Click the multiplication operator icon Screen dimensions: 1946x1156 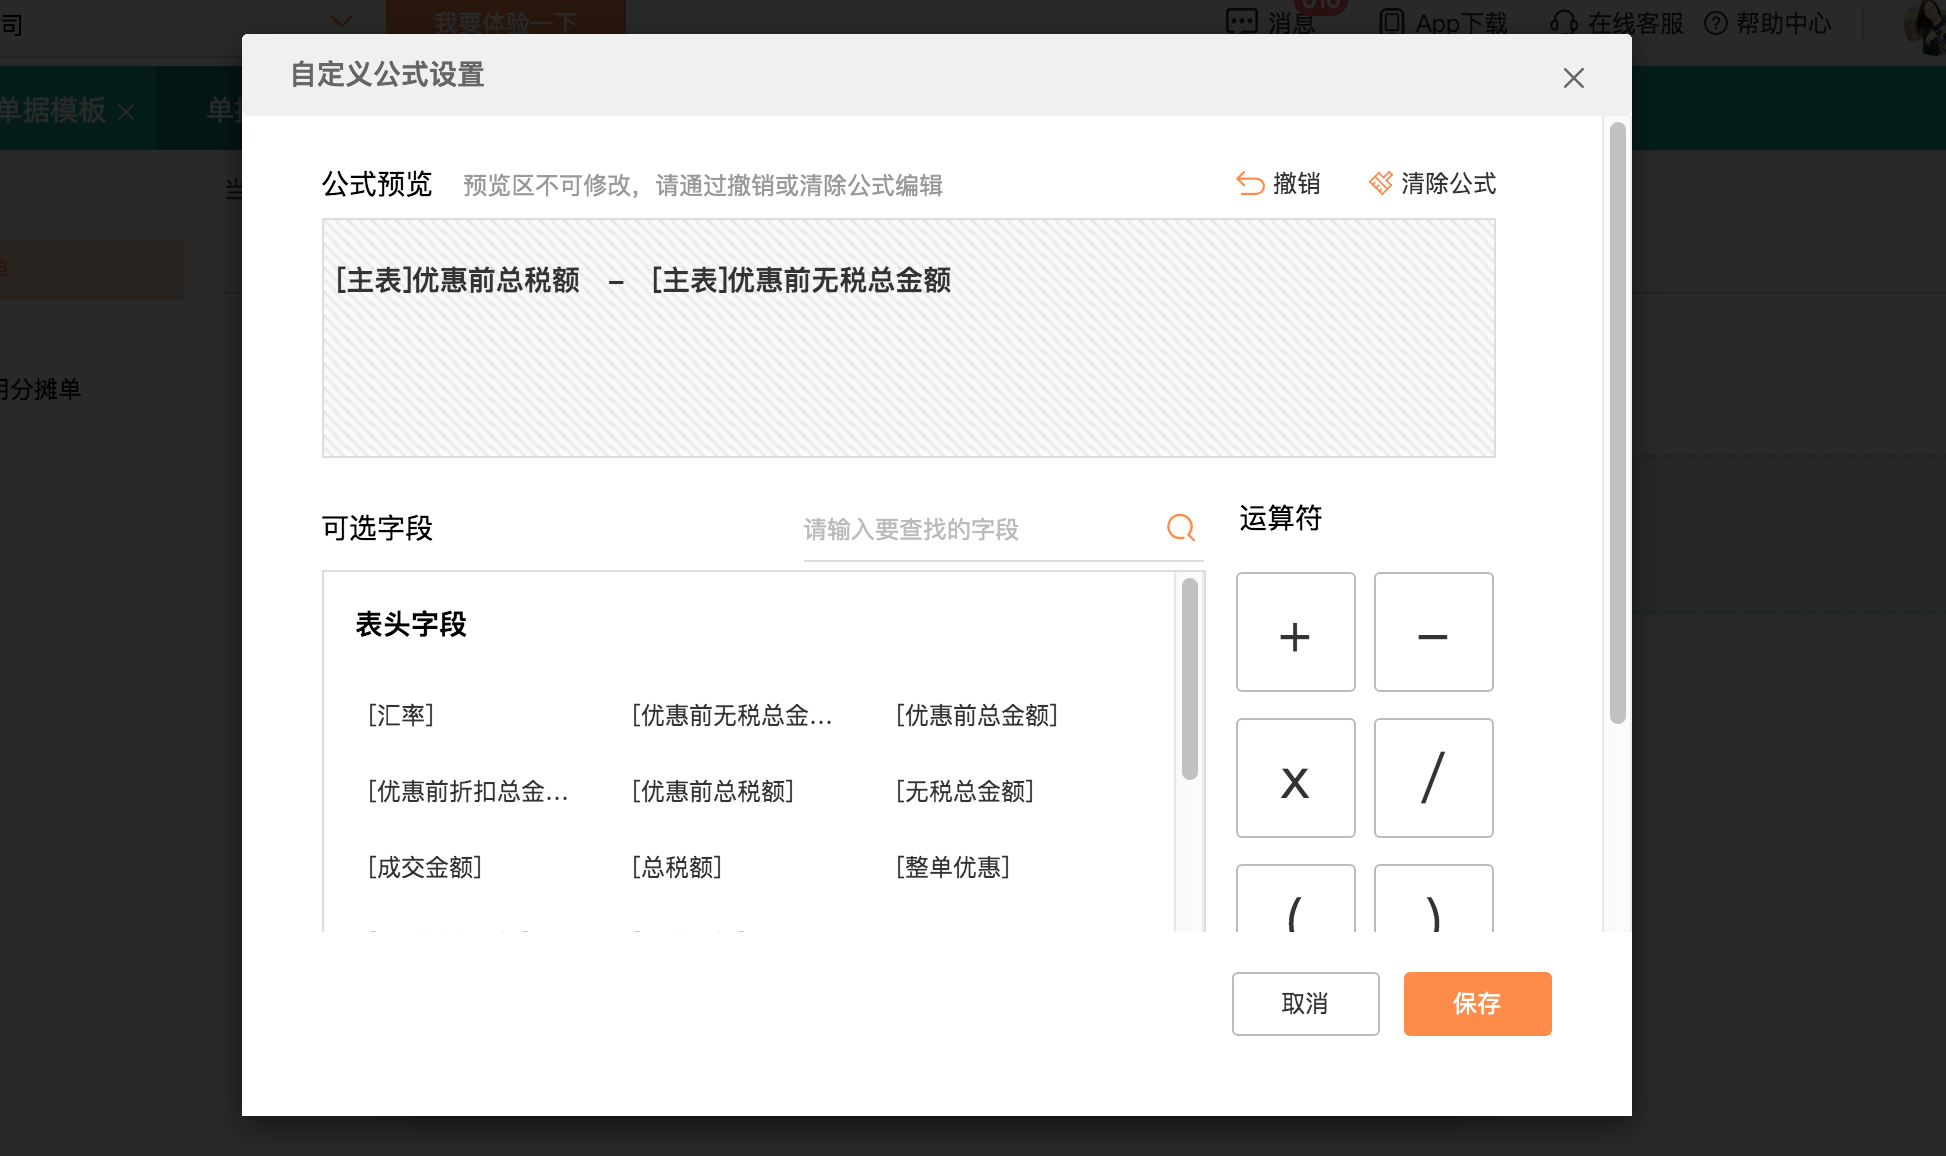pyautogui.click(x=1295, y=778)
